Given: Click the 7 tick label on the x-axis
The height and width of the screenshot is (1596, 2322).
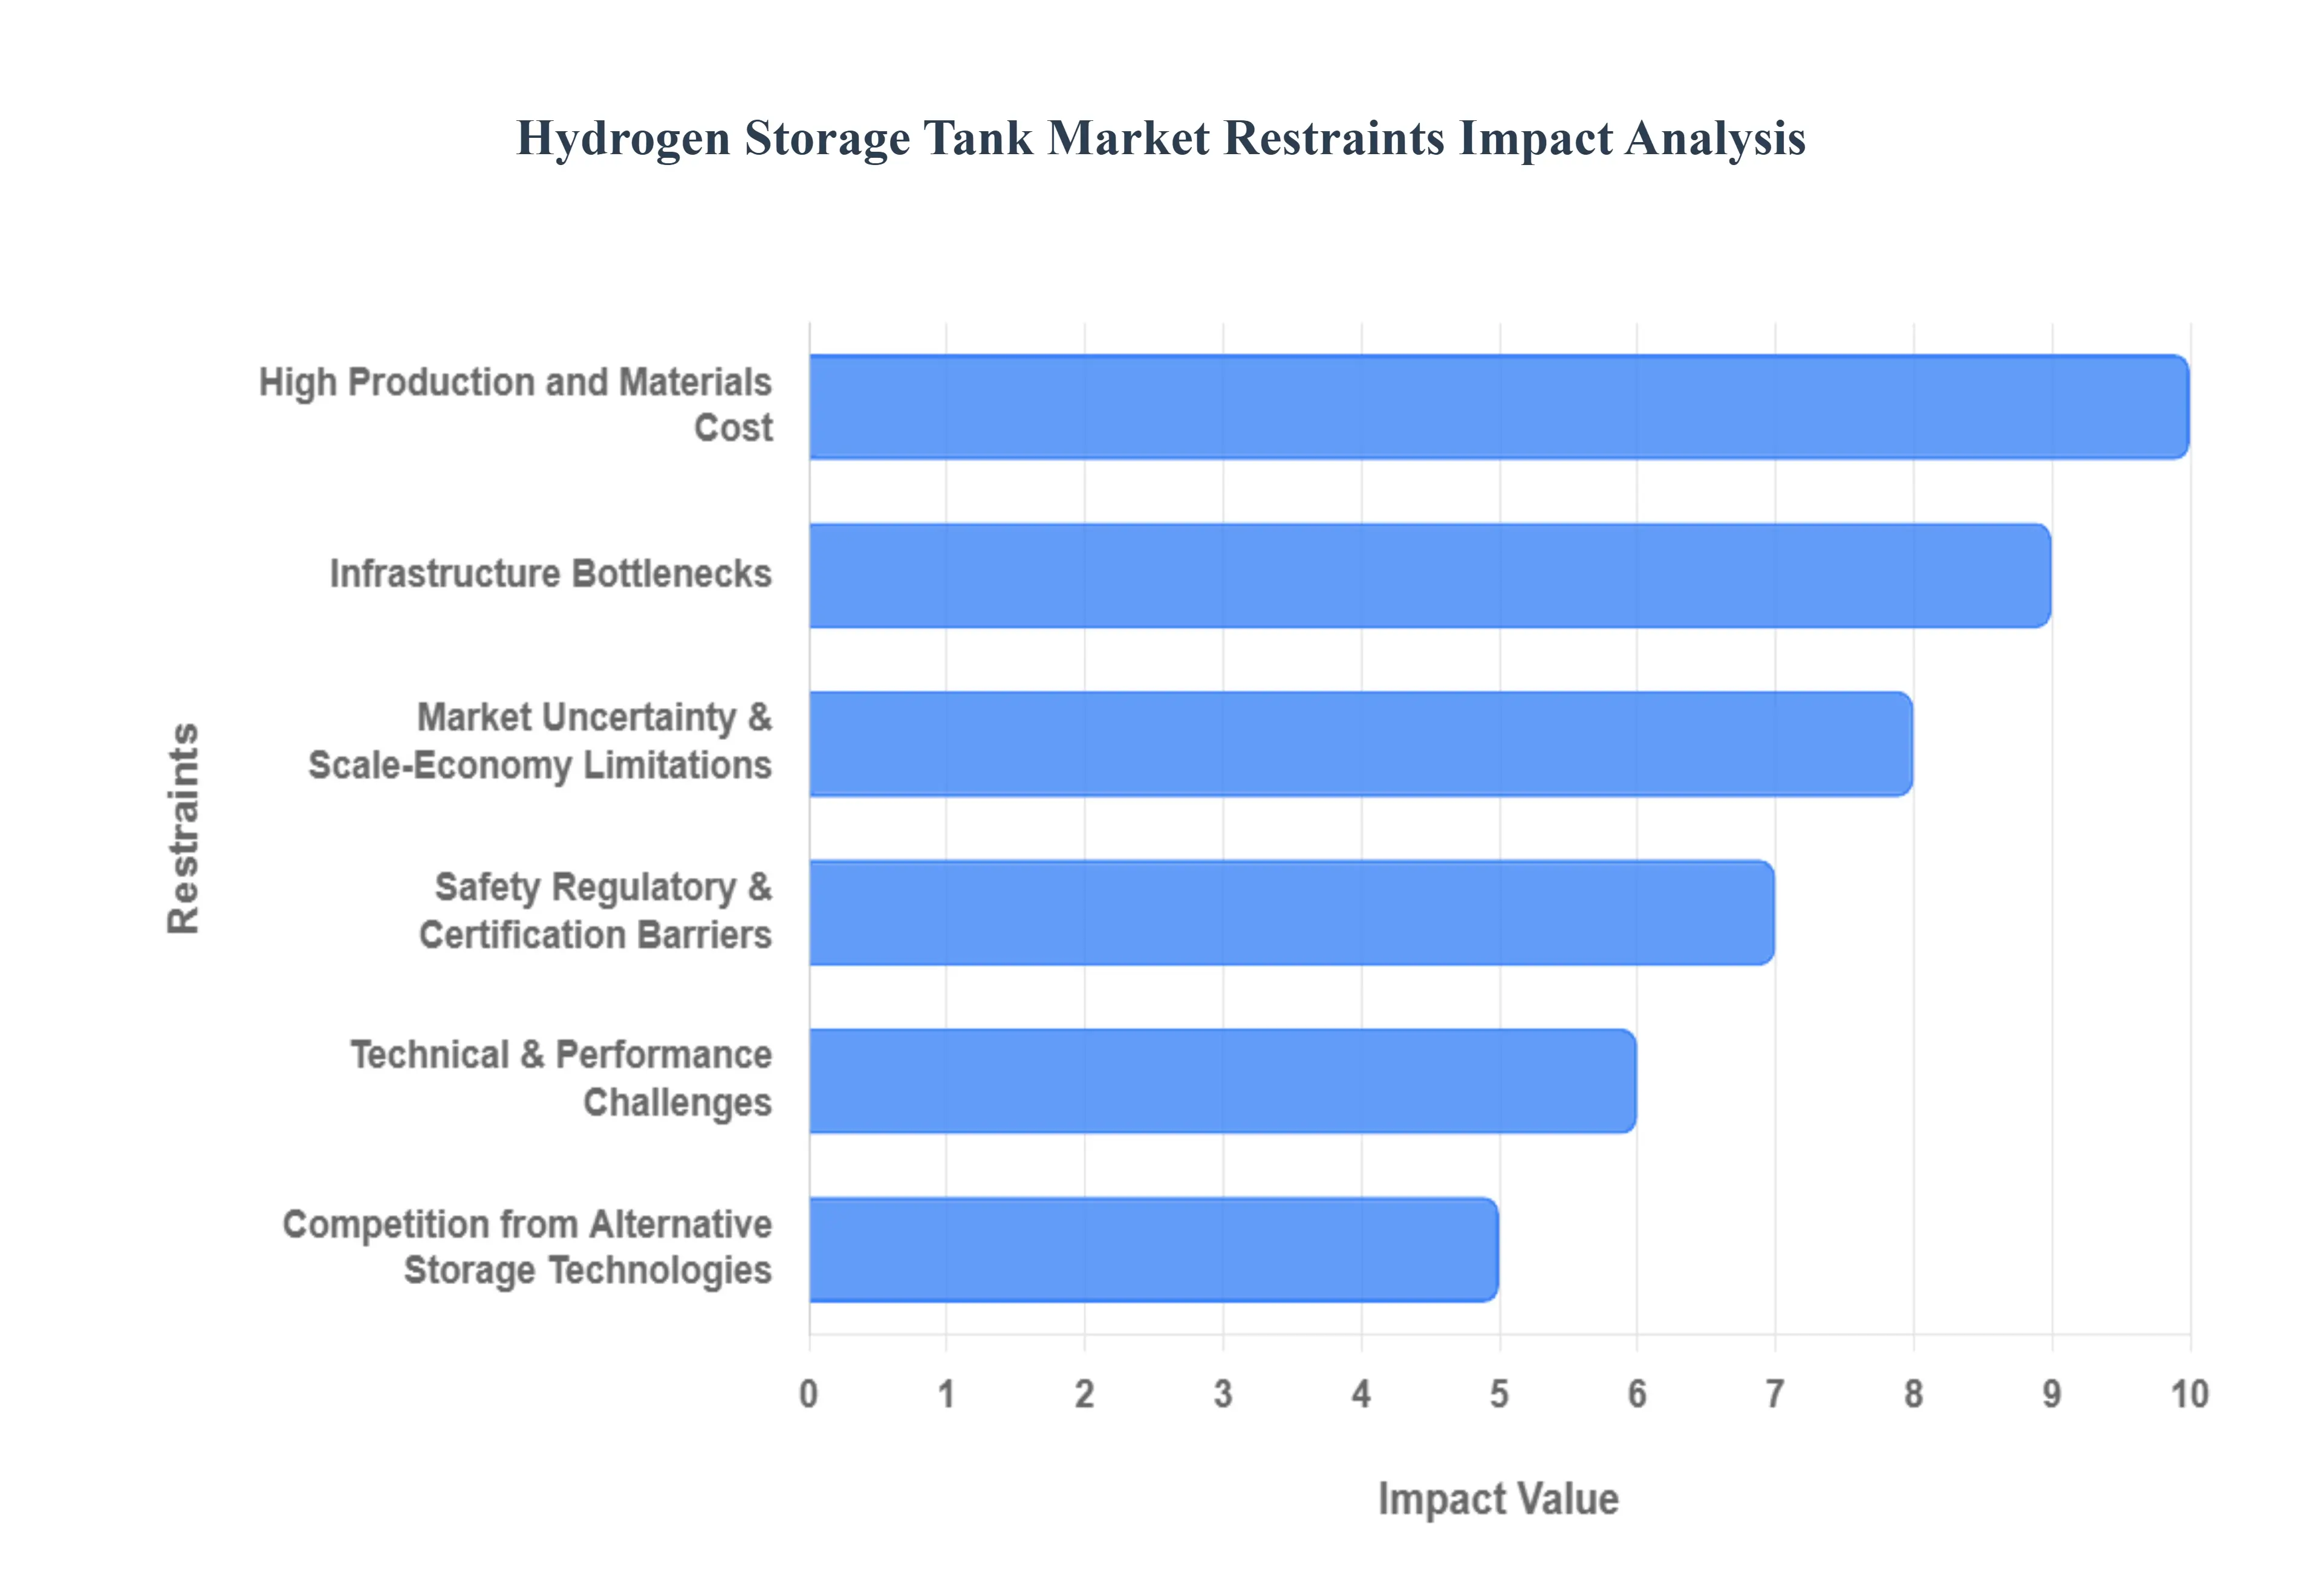Looking at the screenshot, I should 1774,1393.
